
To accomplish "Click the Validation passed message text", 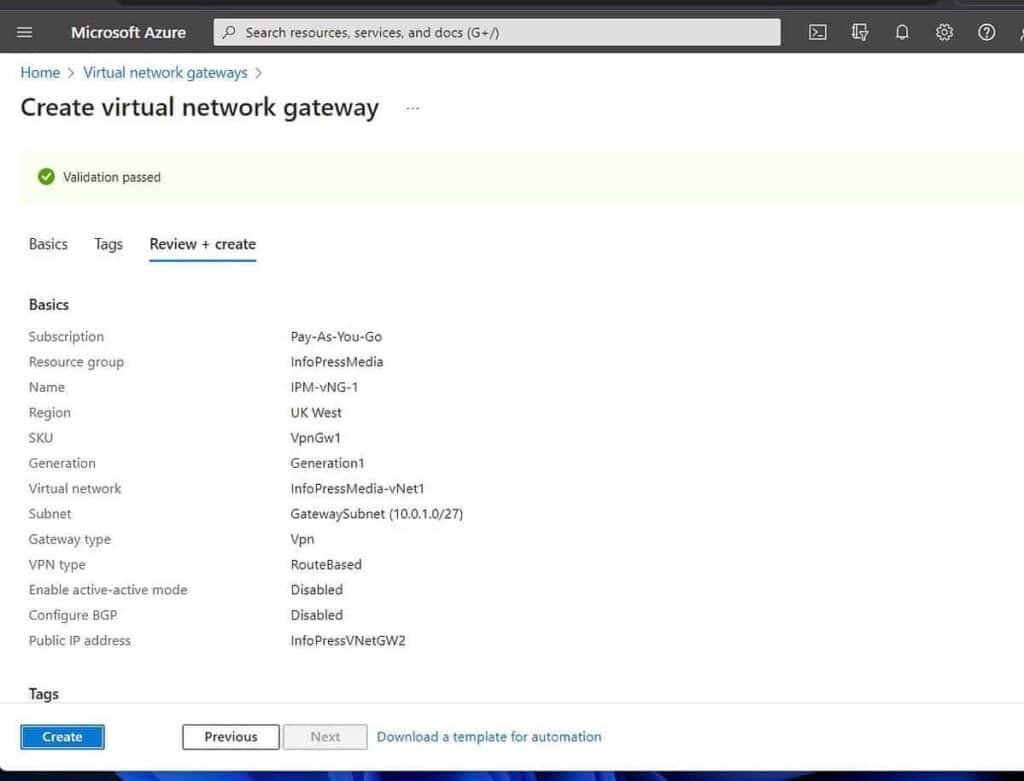I will coord(112,177).
